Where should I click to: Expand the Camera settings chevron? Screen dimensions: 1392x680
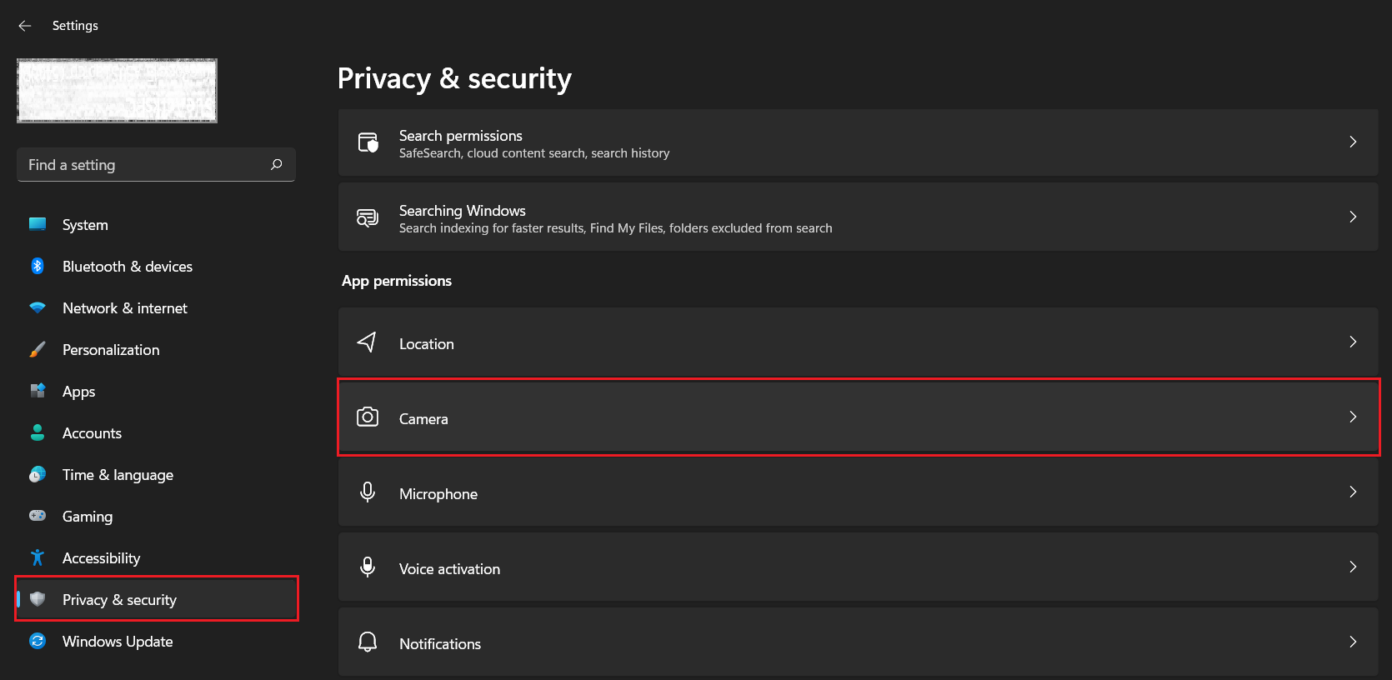coord(1352,417)
